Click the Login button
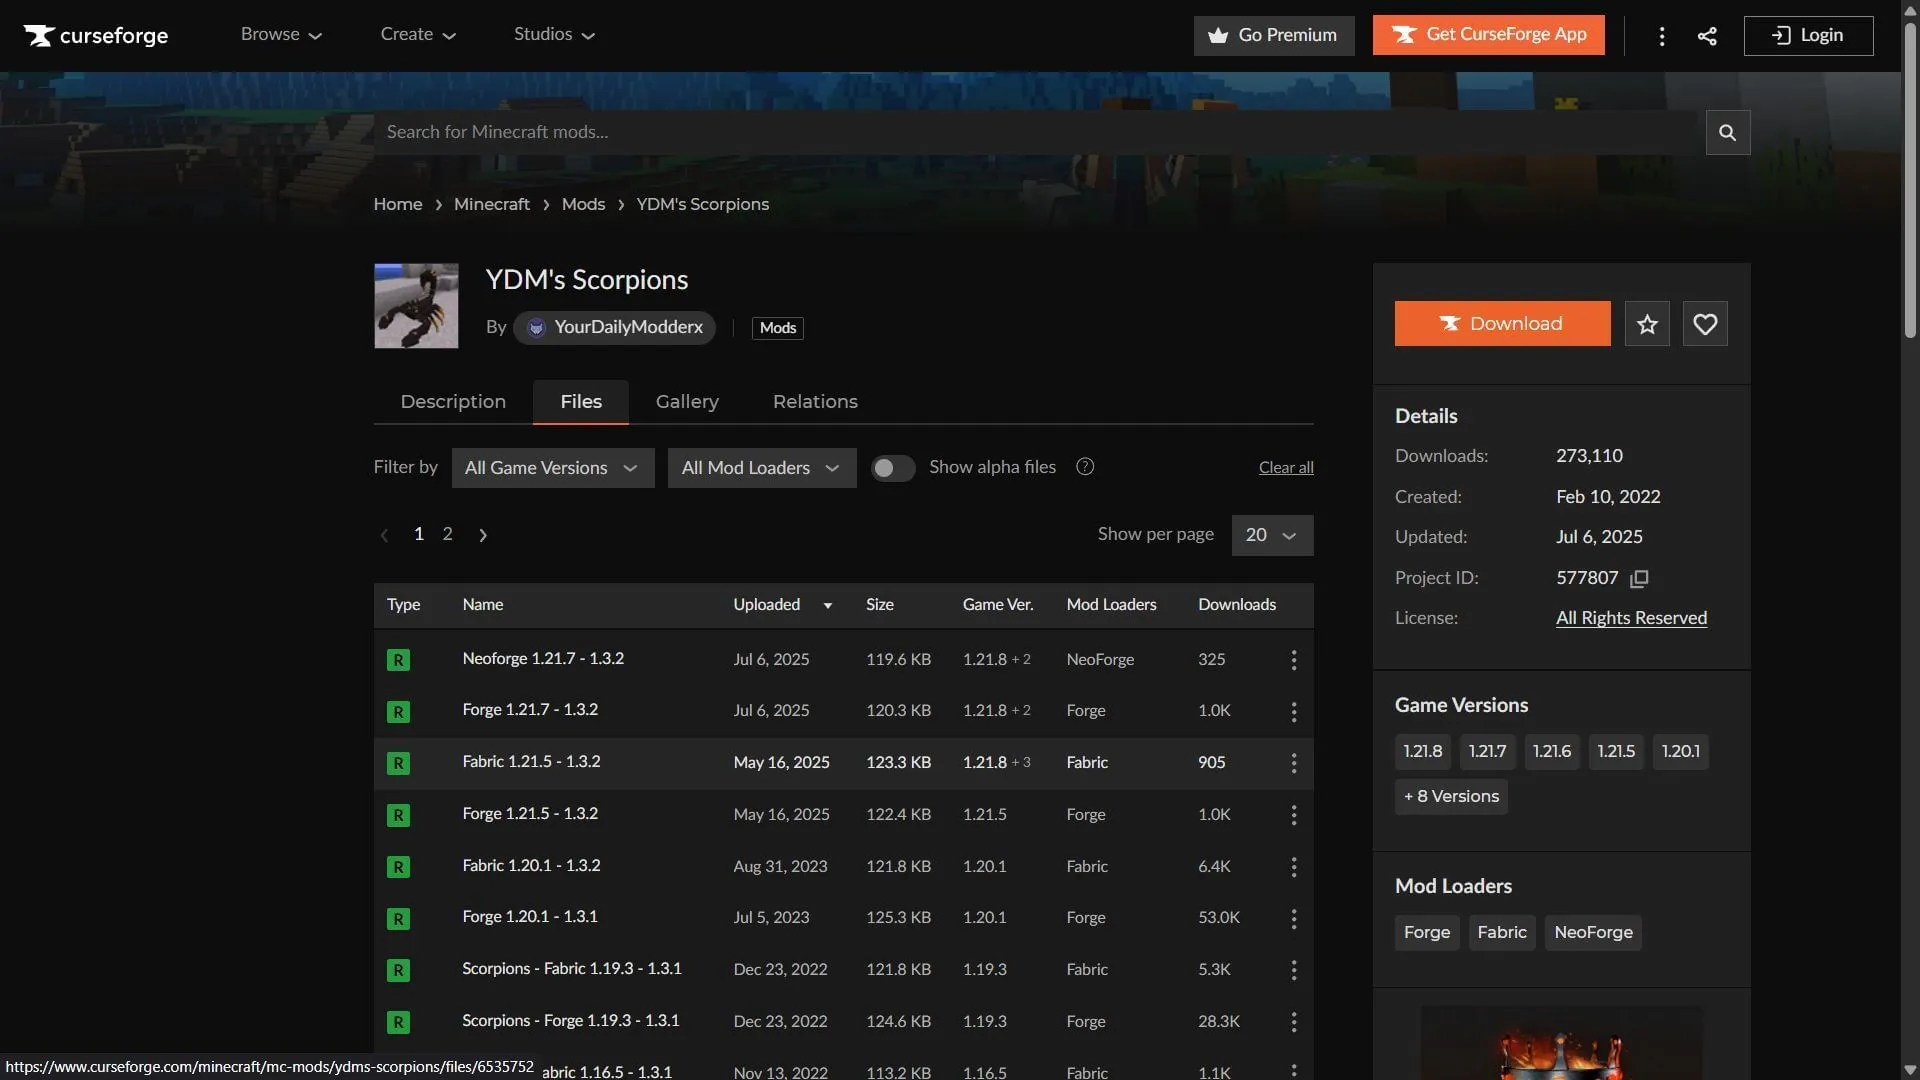Viewport: 1920px width, 1080px height. (1808, 35)
